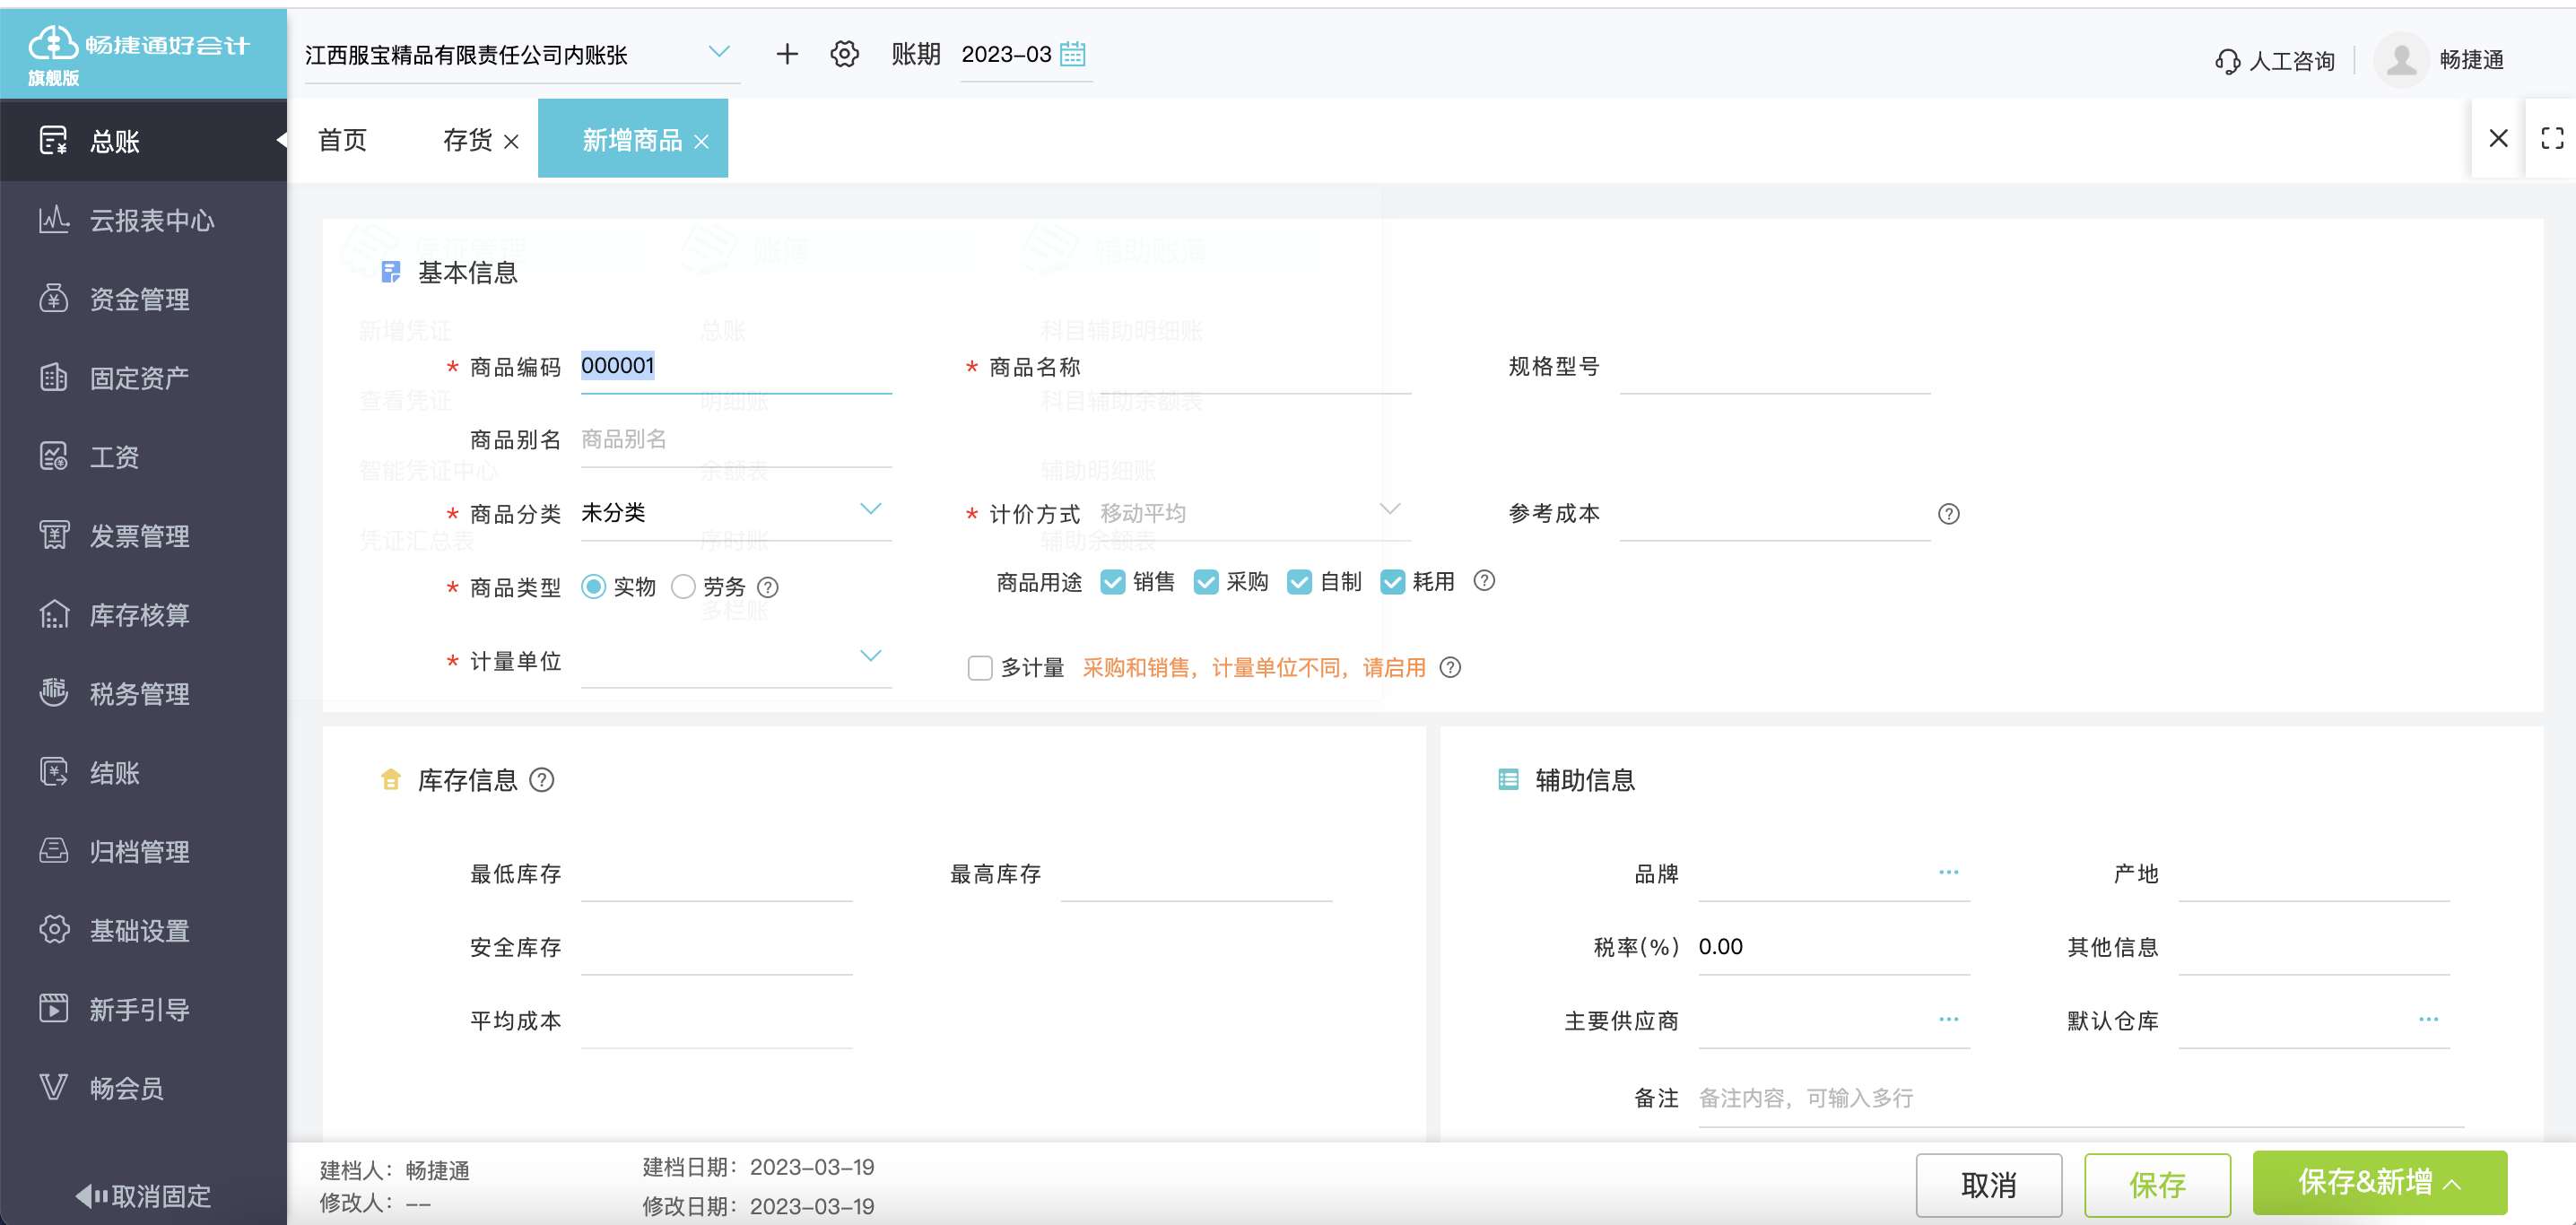
Task: Expand the 计价方式 dropdown
Action: 1388,512
